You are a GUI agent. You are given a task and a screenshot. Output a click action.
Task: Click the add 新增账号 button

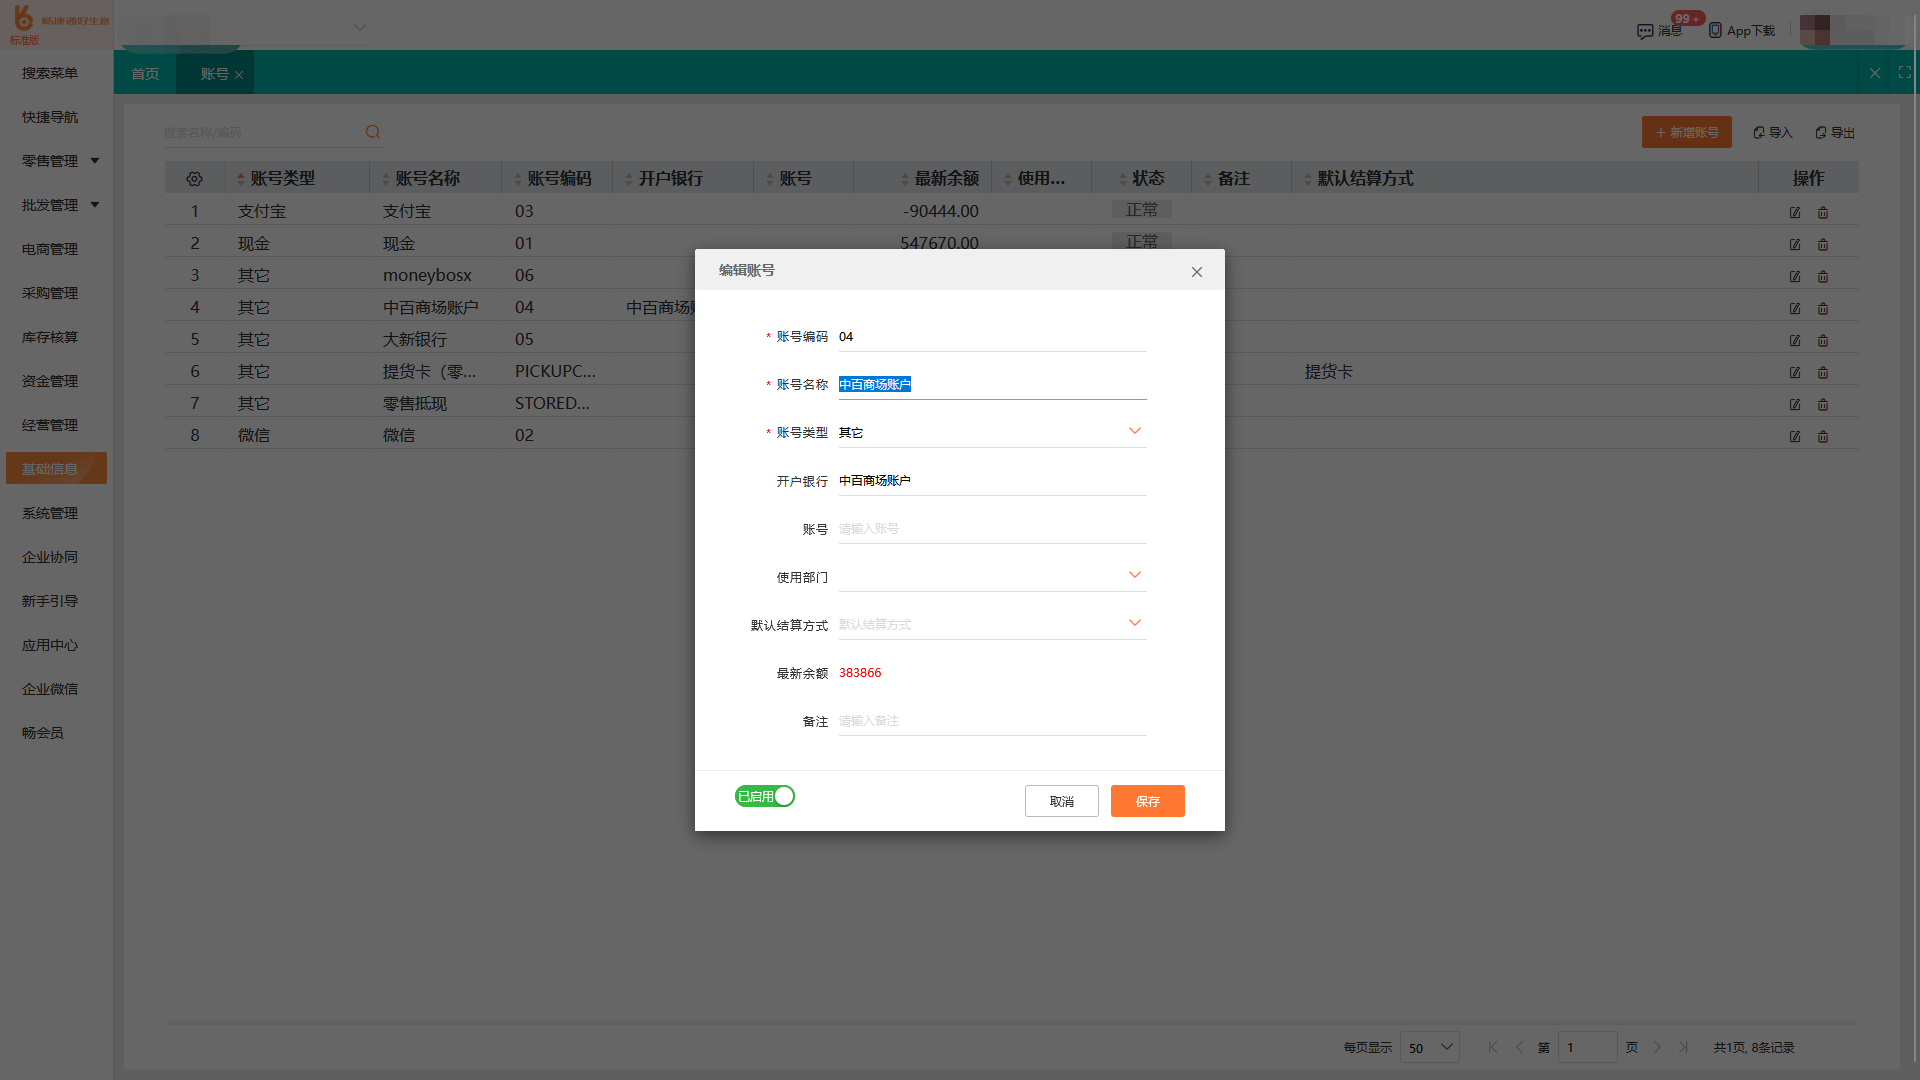pyautogui.click(x=1688, y=132)
